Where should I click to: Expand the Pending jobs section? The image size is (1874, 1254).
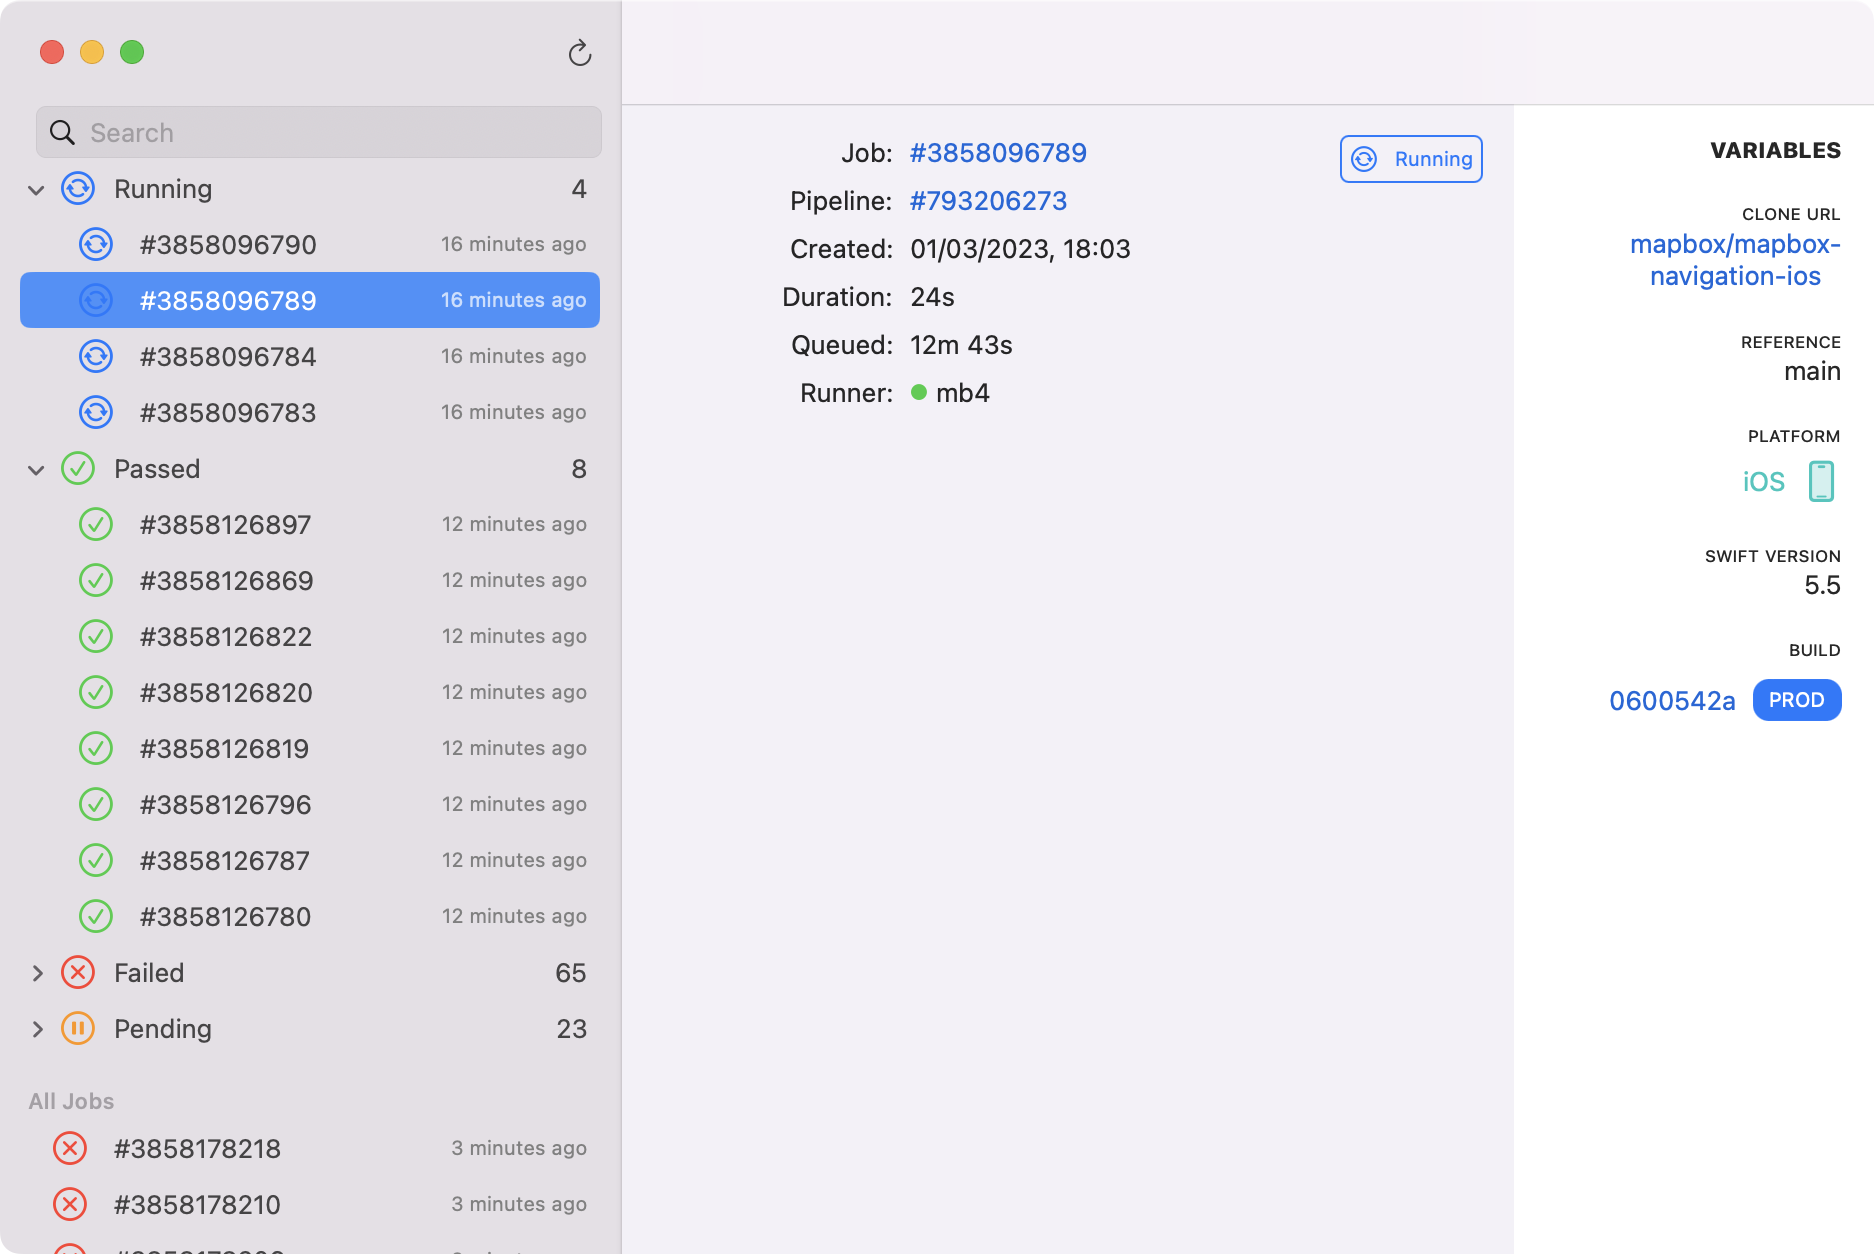[x=37, y=1028]
